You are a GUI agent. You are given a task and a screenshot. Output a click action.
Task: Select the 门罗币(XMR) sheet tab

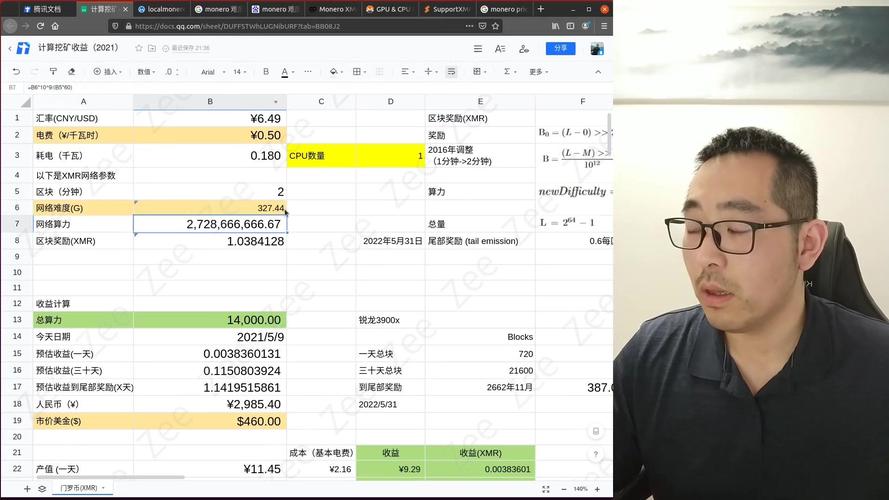80,488
